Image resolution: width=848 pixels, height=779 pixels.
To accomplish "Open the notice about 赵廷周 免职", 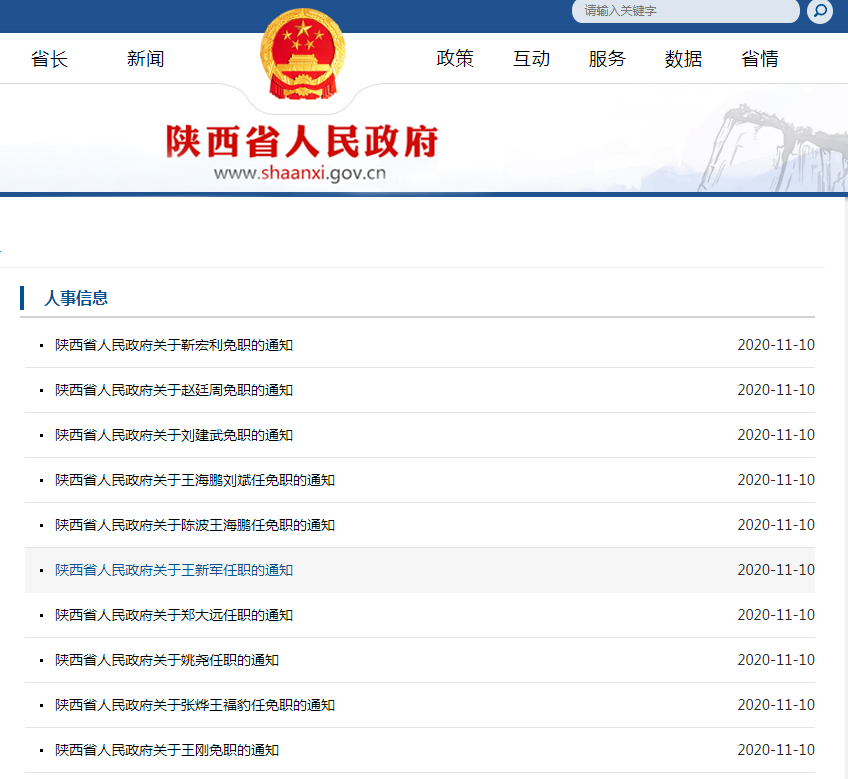I will (174, 390).
